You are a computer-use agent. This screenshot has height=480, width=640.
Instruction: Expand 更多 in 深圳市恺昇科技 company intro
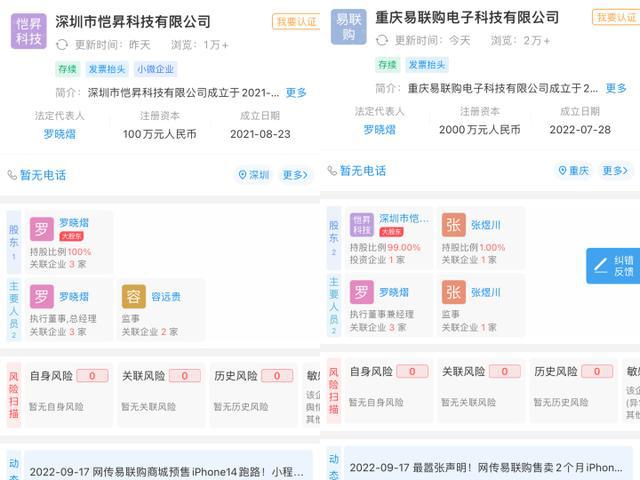[296, 93]
